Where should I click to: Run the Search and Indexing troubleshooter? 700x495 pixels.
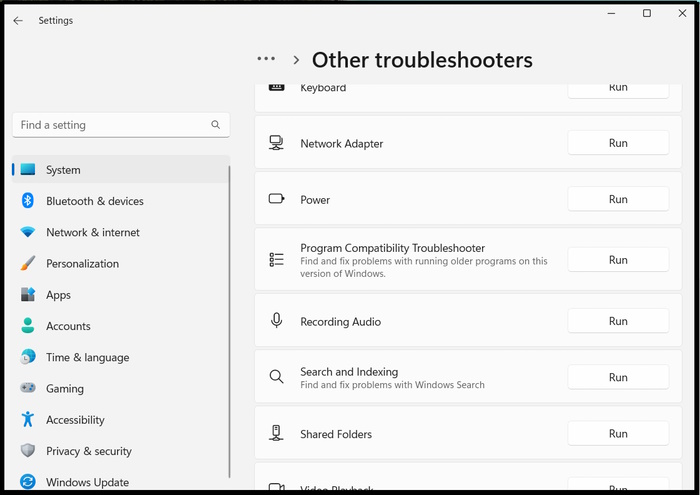(x=618, y=377)
